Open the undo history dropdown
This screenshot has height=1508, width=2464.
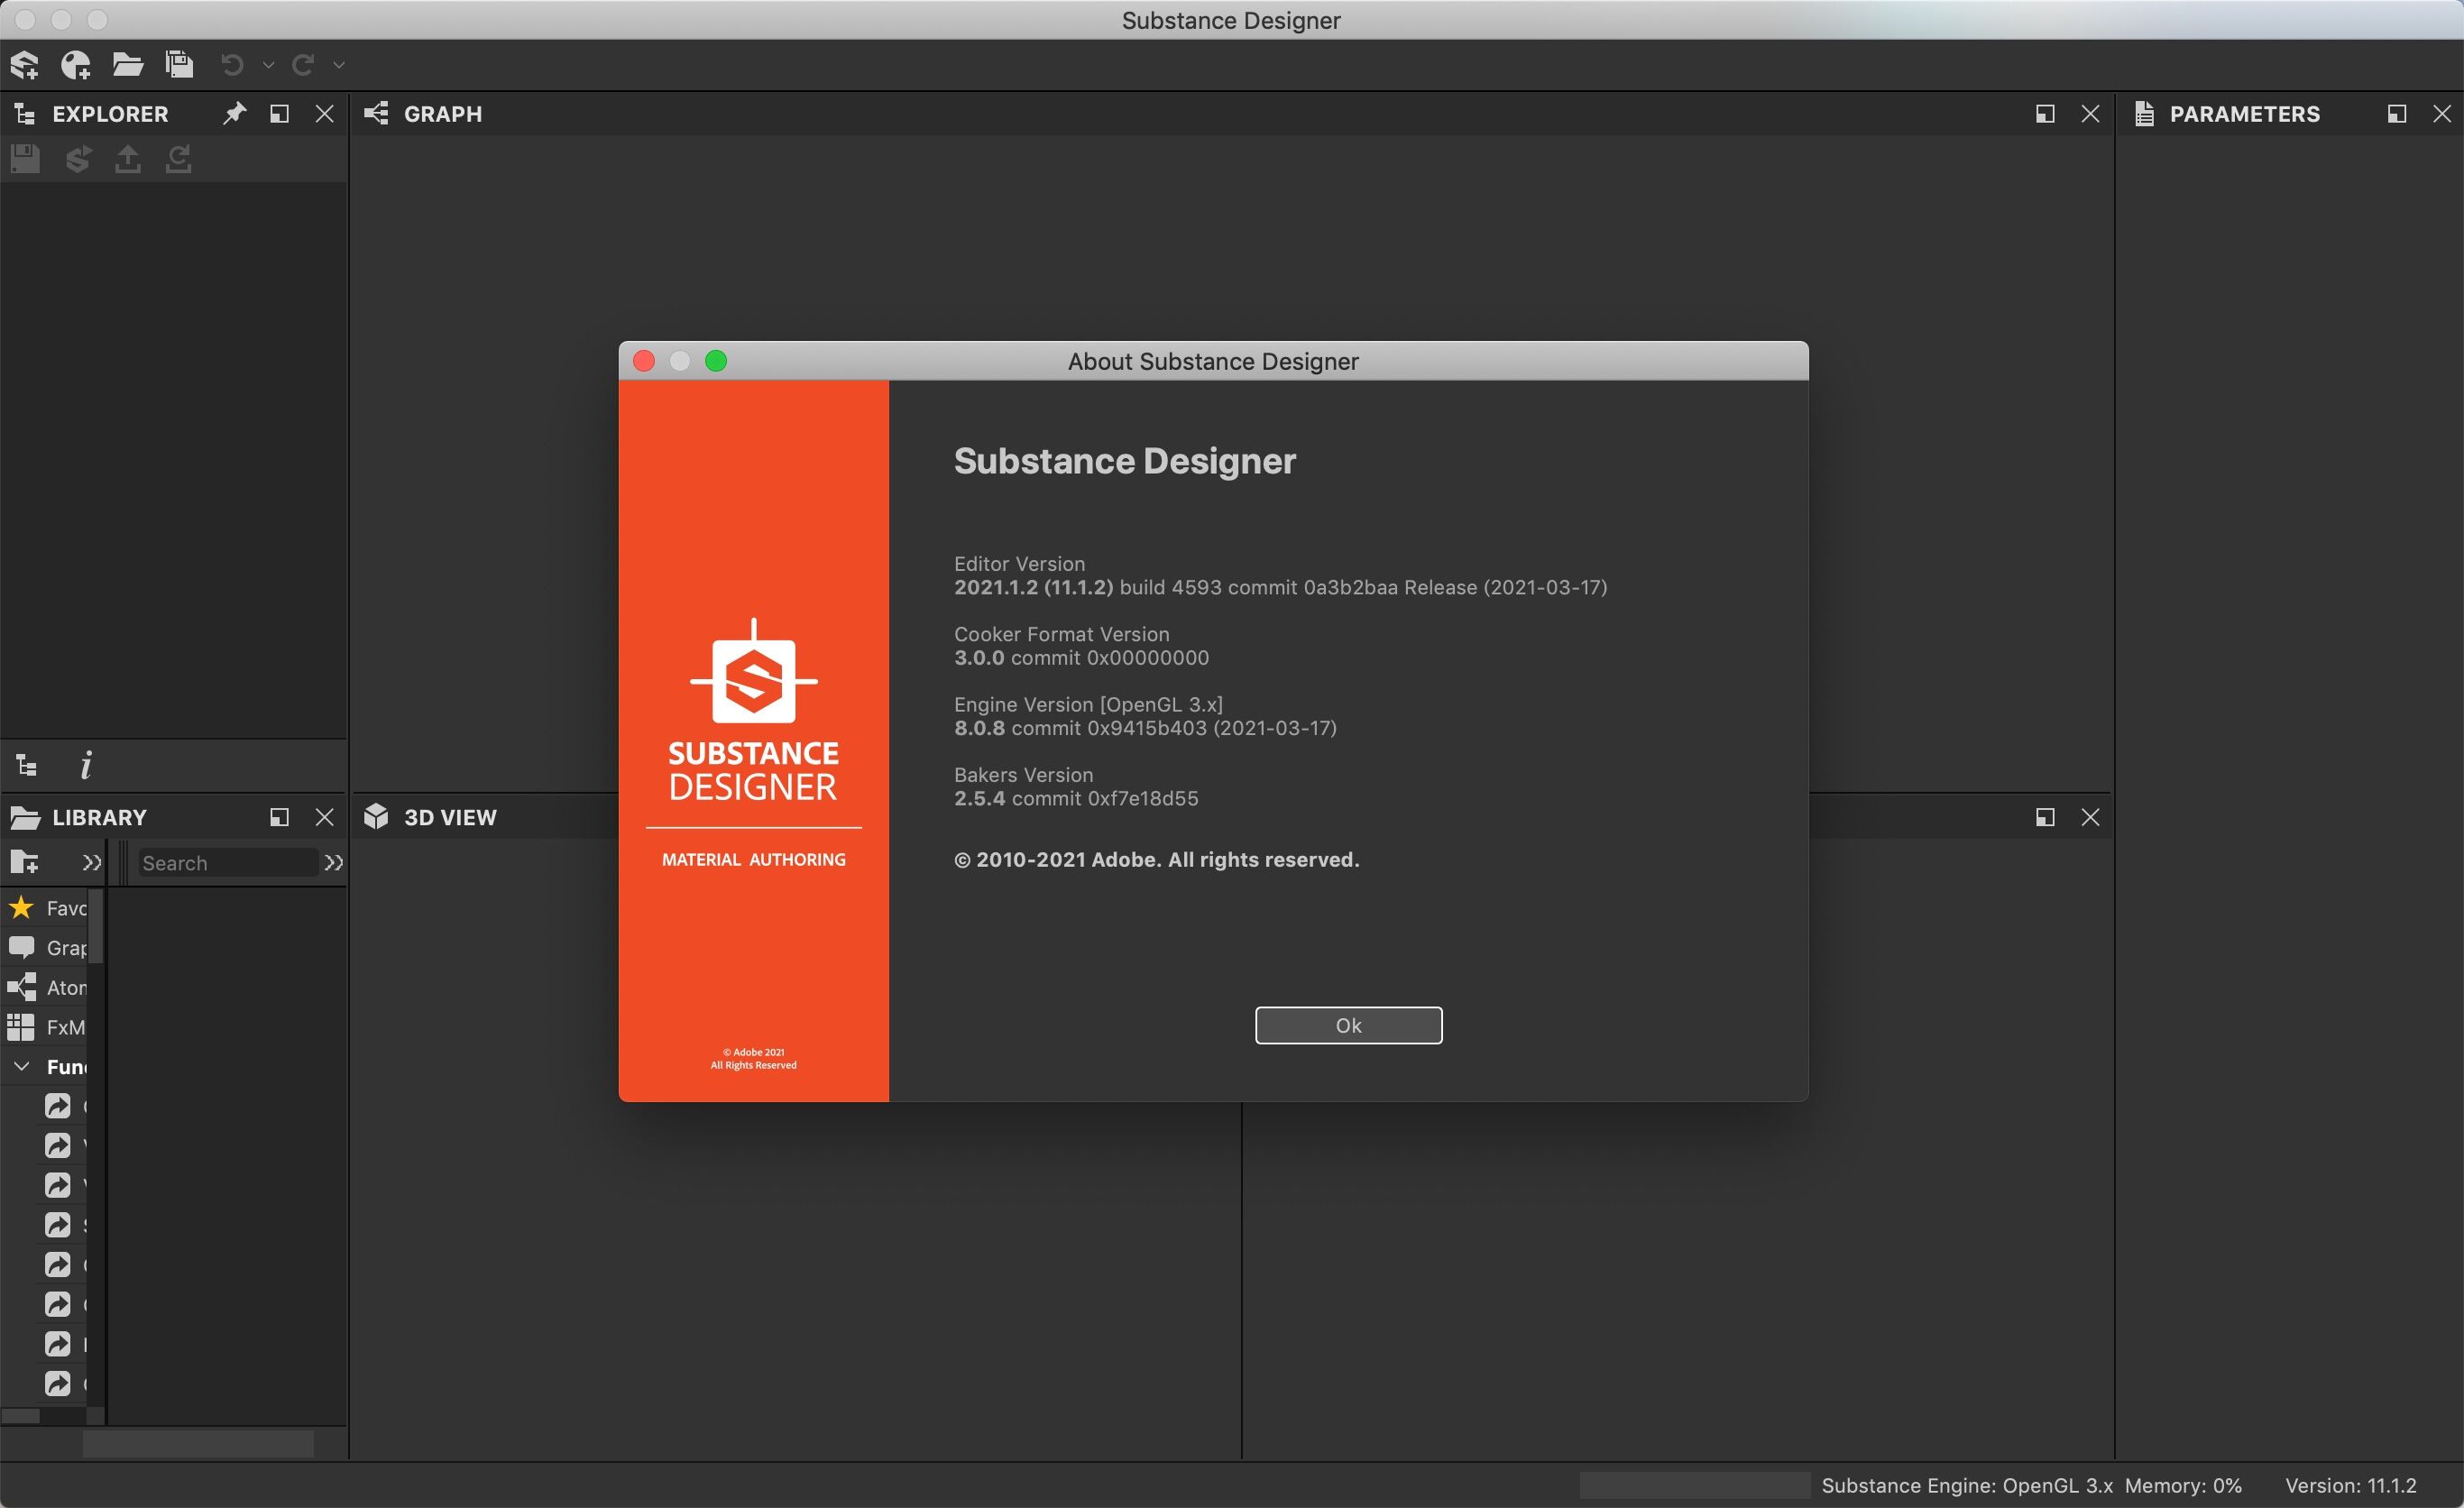(x=267, y=66)
